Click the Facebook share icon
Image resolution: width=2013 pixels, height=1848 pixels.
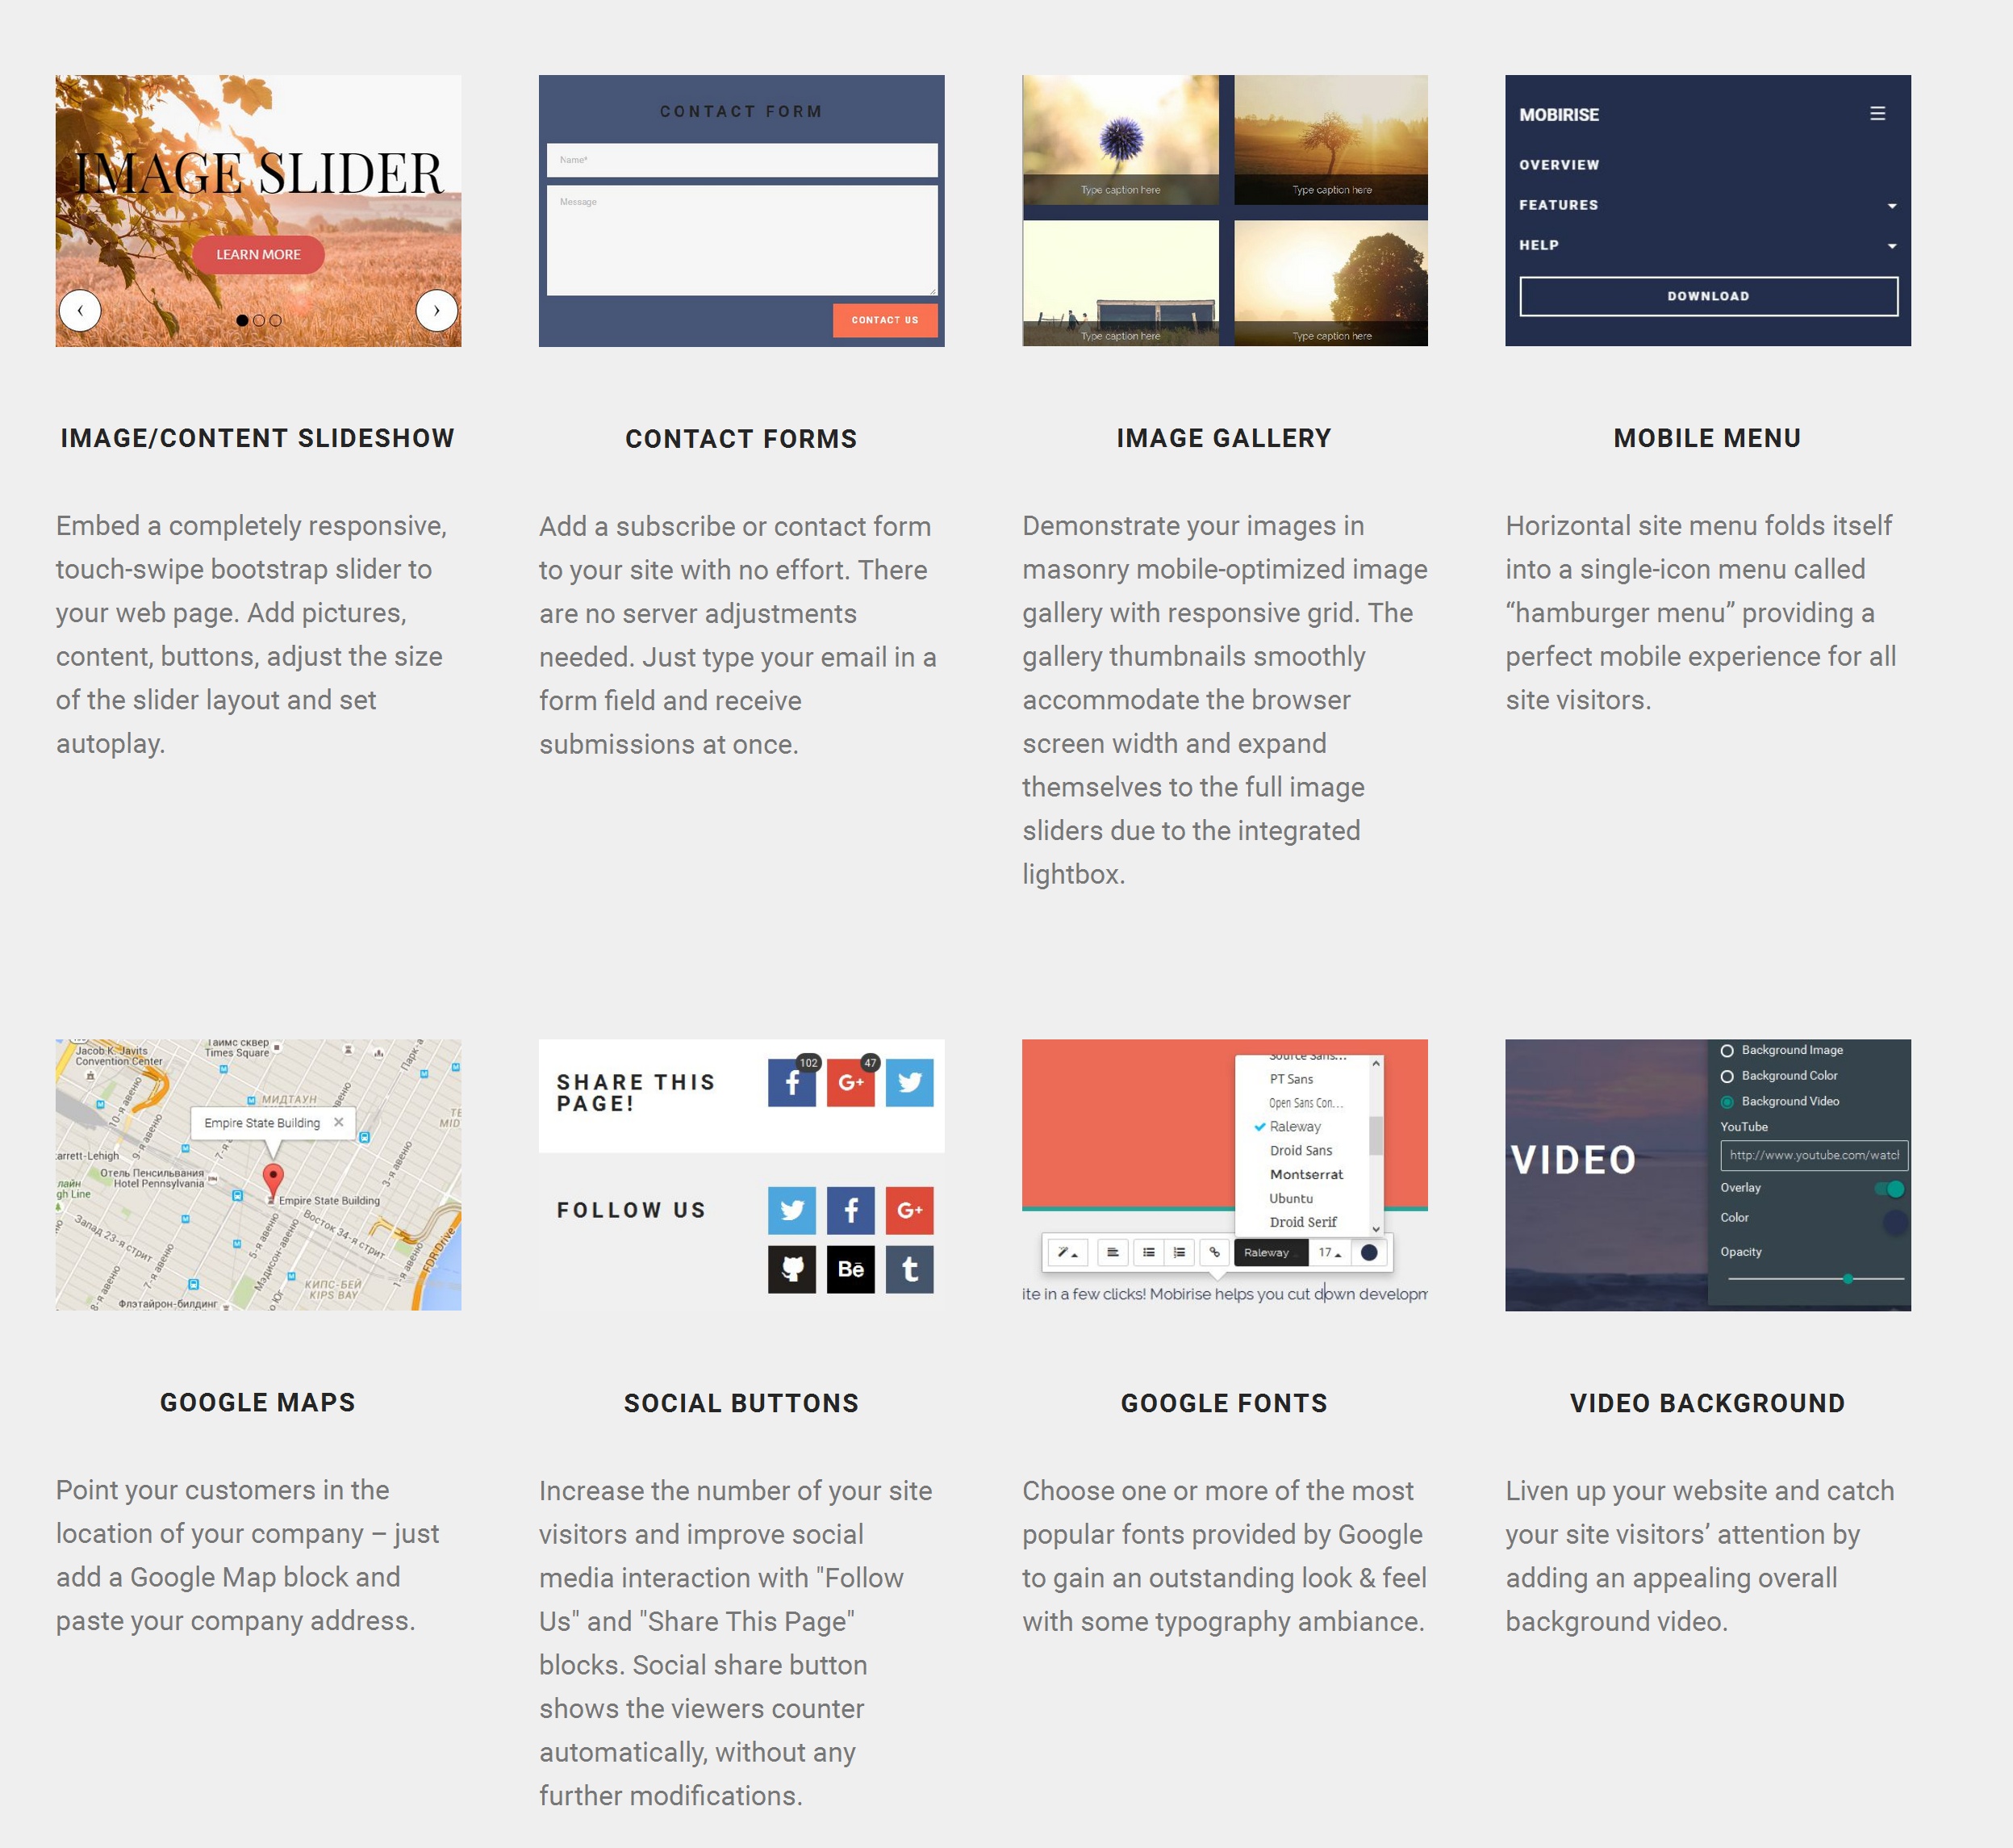tap(791, 1082)
